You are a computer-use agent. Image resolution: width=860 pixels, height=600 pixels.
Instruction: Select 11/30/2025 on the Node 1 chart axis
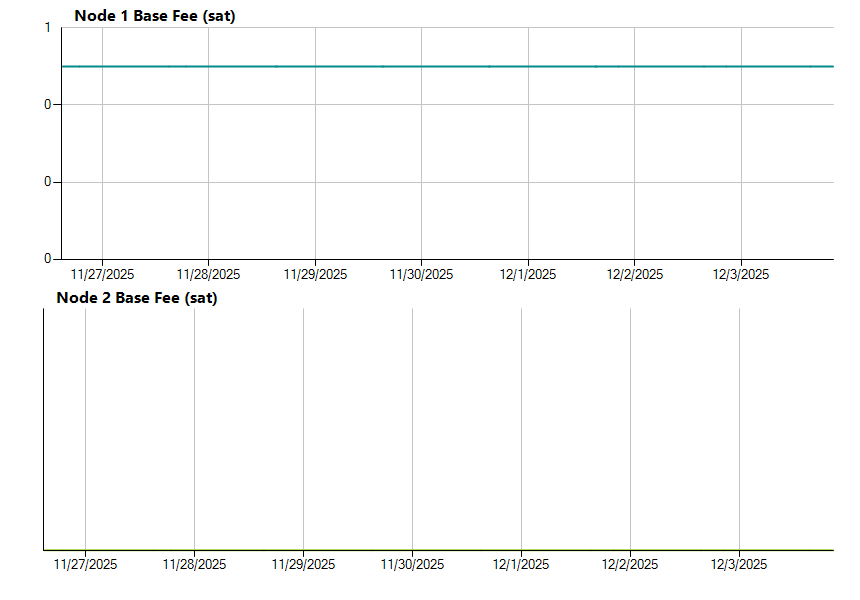click(421, 274)
